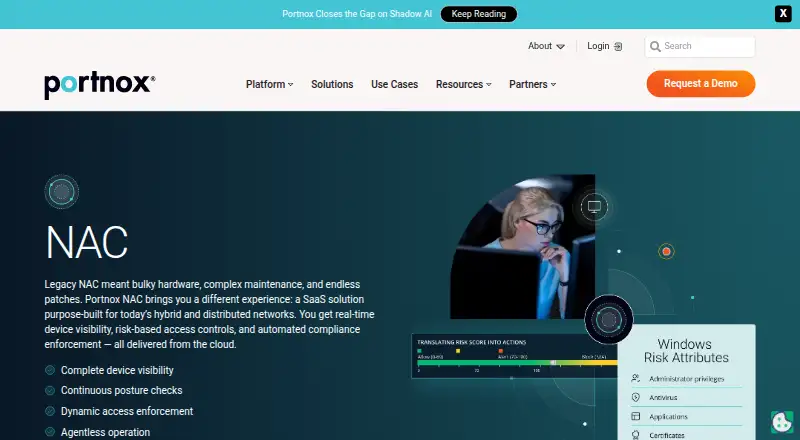The image size is (800, 440).
Task: Click checkmark beside Dynamic access enforcement
Action: [50, 411]
